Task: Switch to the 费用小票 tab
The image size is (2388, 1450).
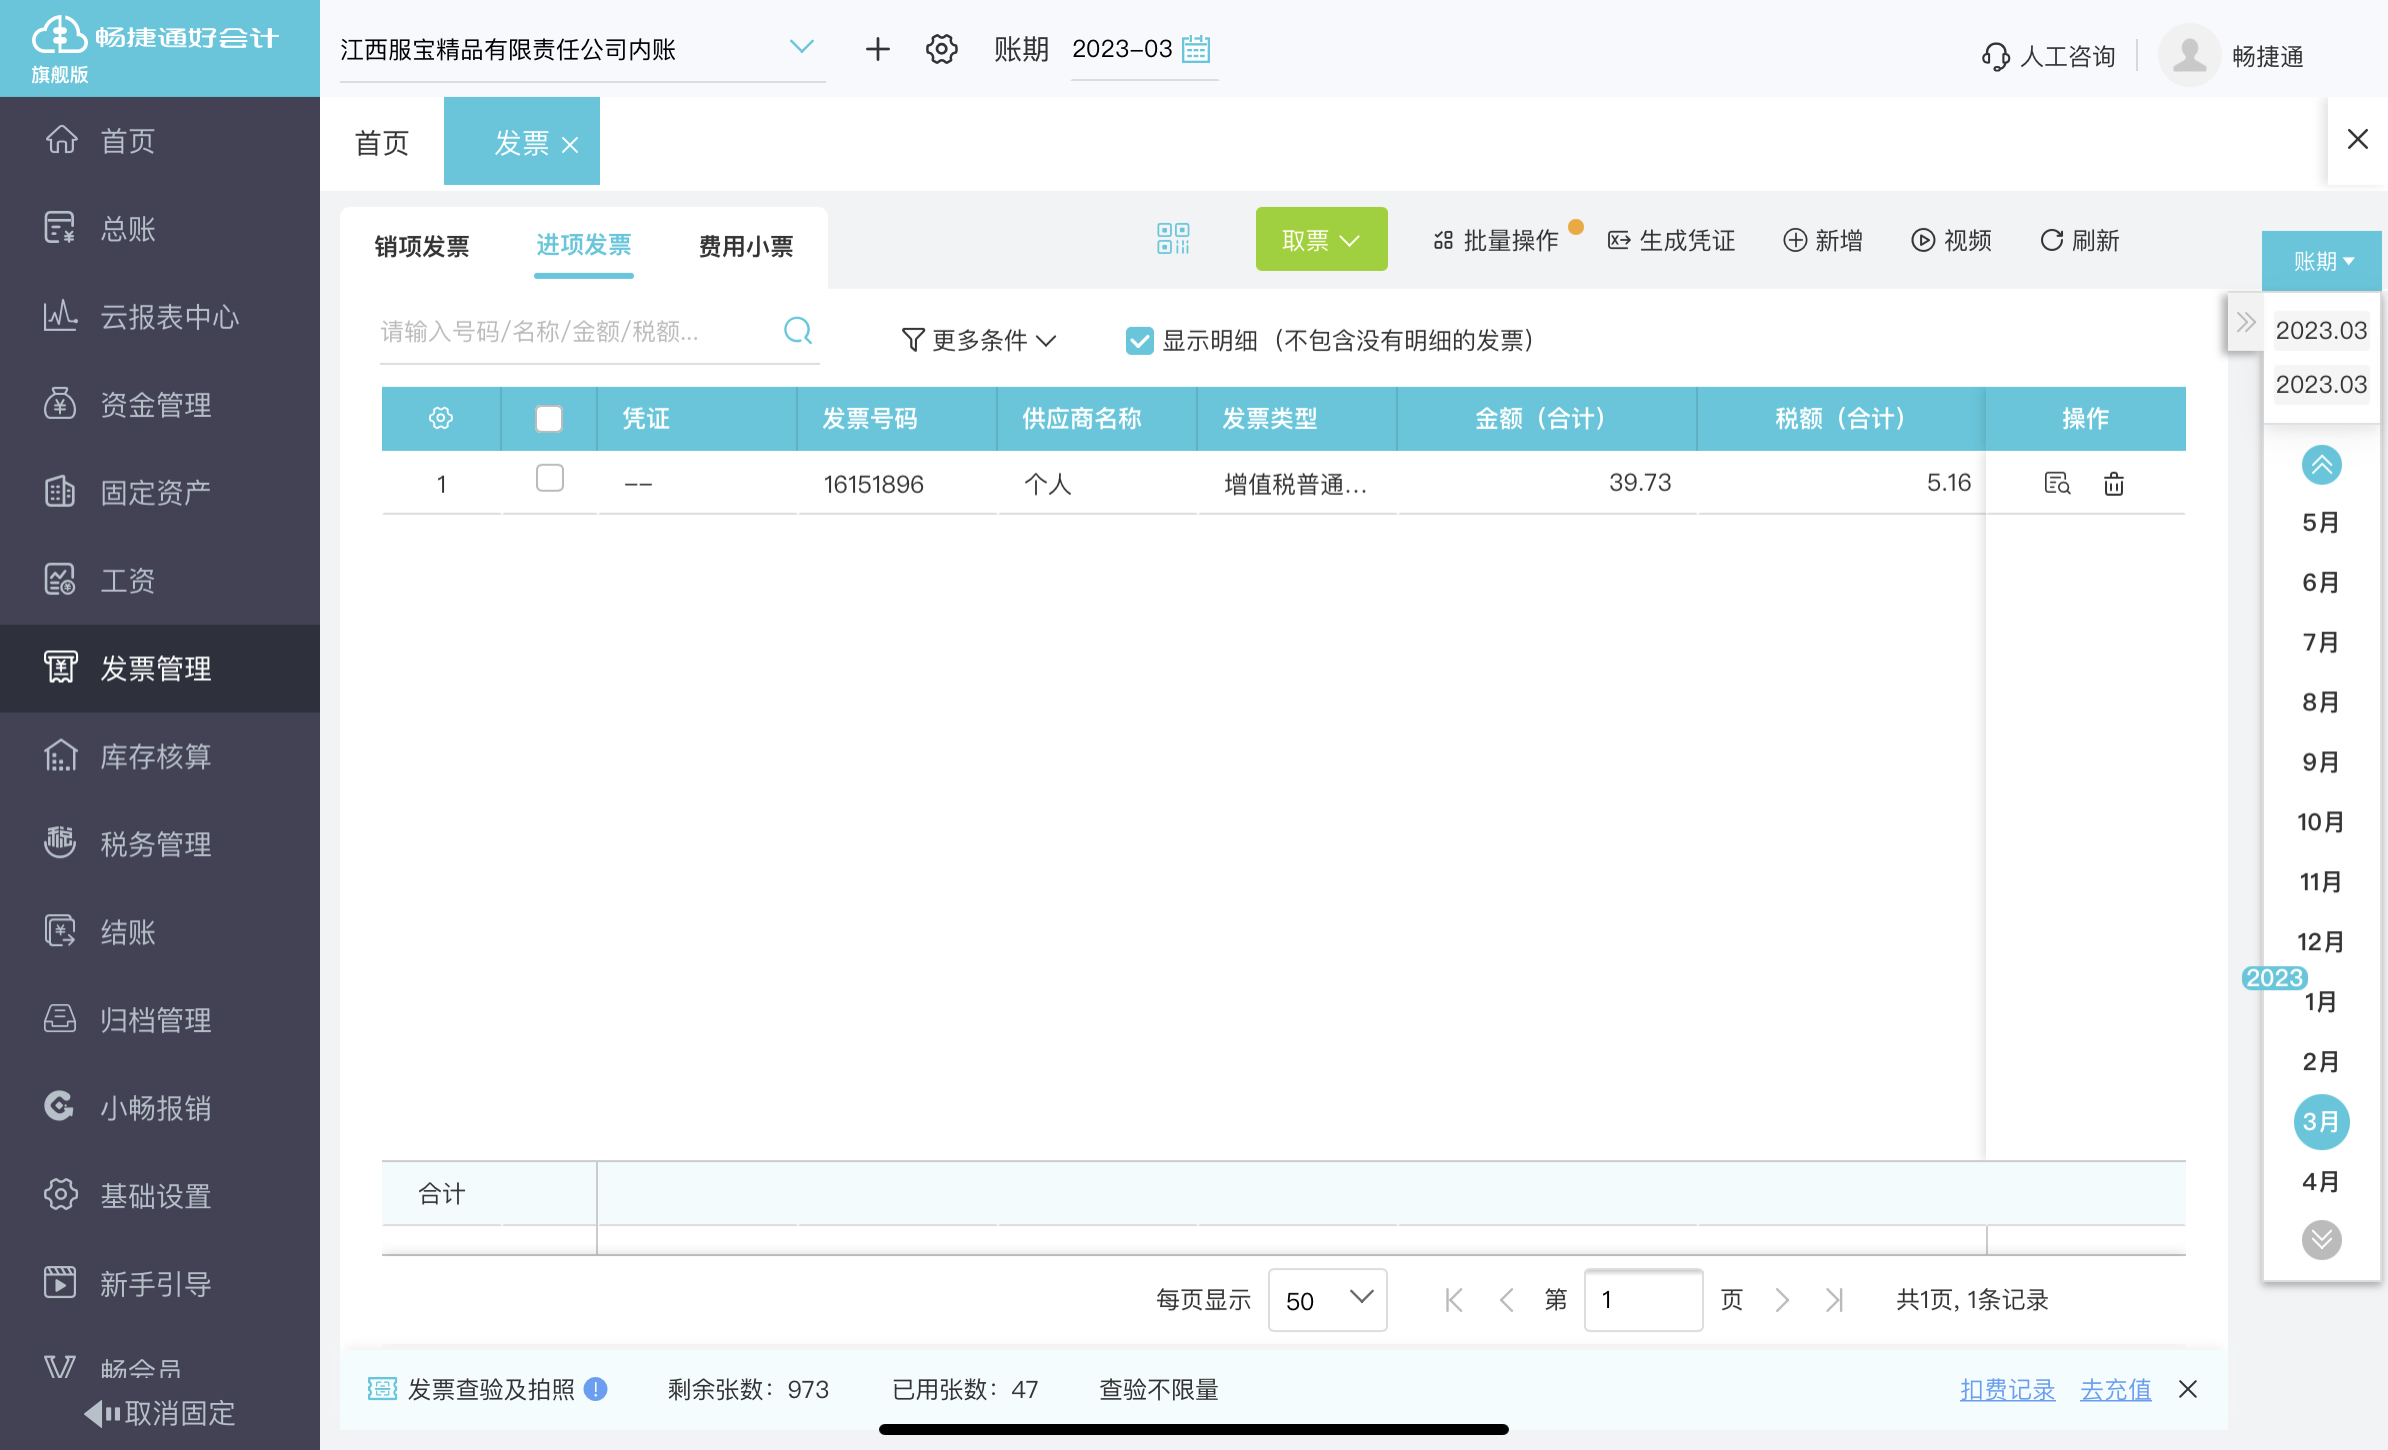Action: [745, 246]
